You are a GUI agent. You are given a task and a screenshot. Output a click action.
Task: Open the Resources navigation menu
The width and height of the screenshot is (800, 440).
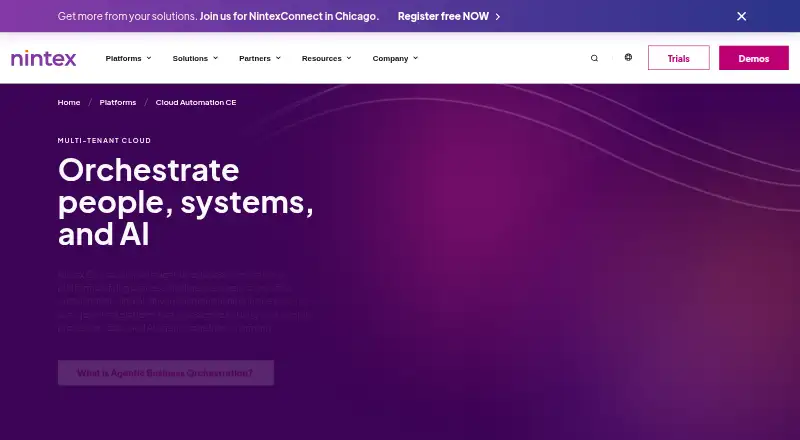(322, 58)
